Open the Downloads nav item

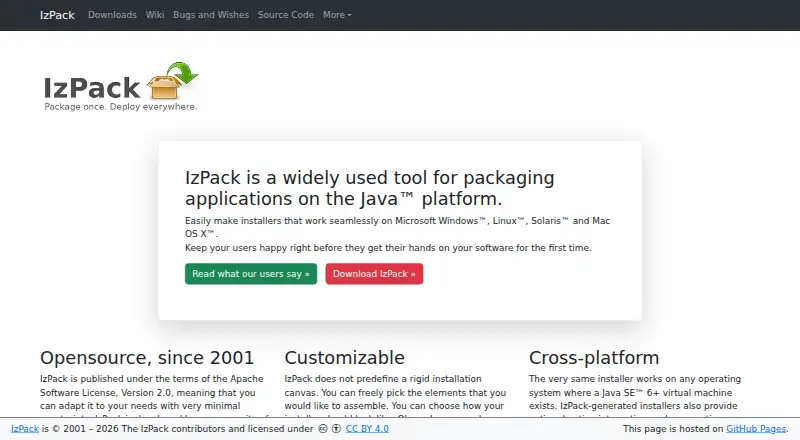[x=112, y=15]
